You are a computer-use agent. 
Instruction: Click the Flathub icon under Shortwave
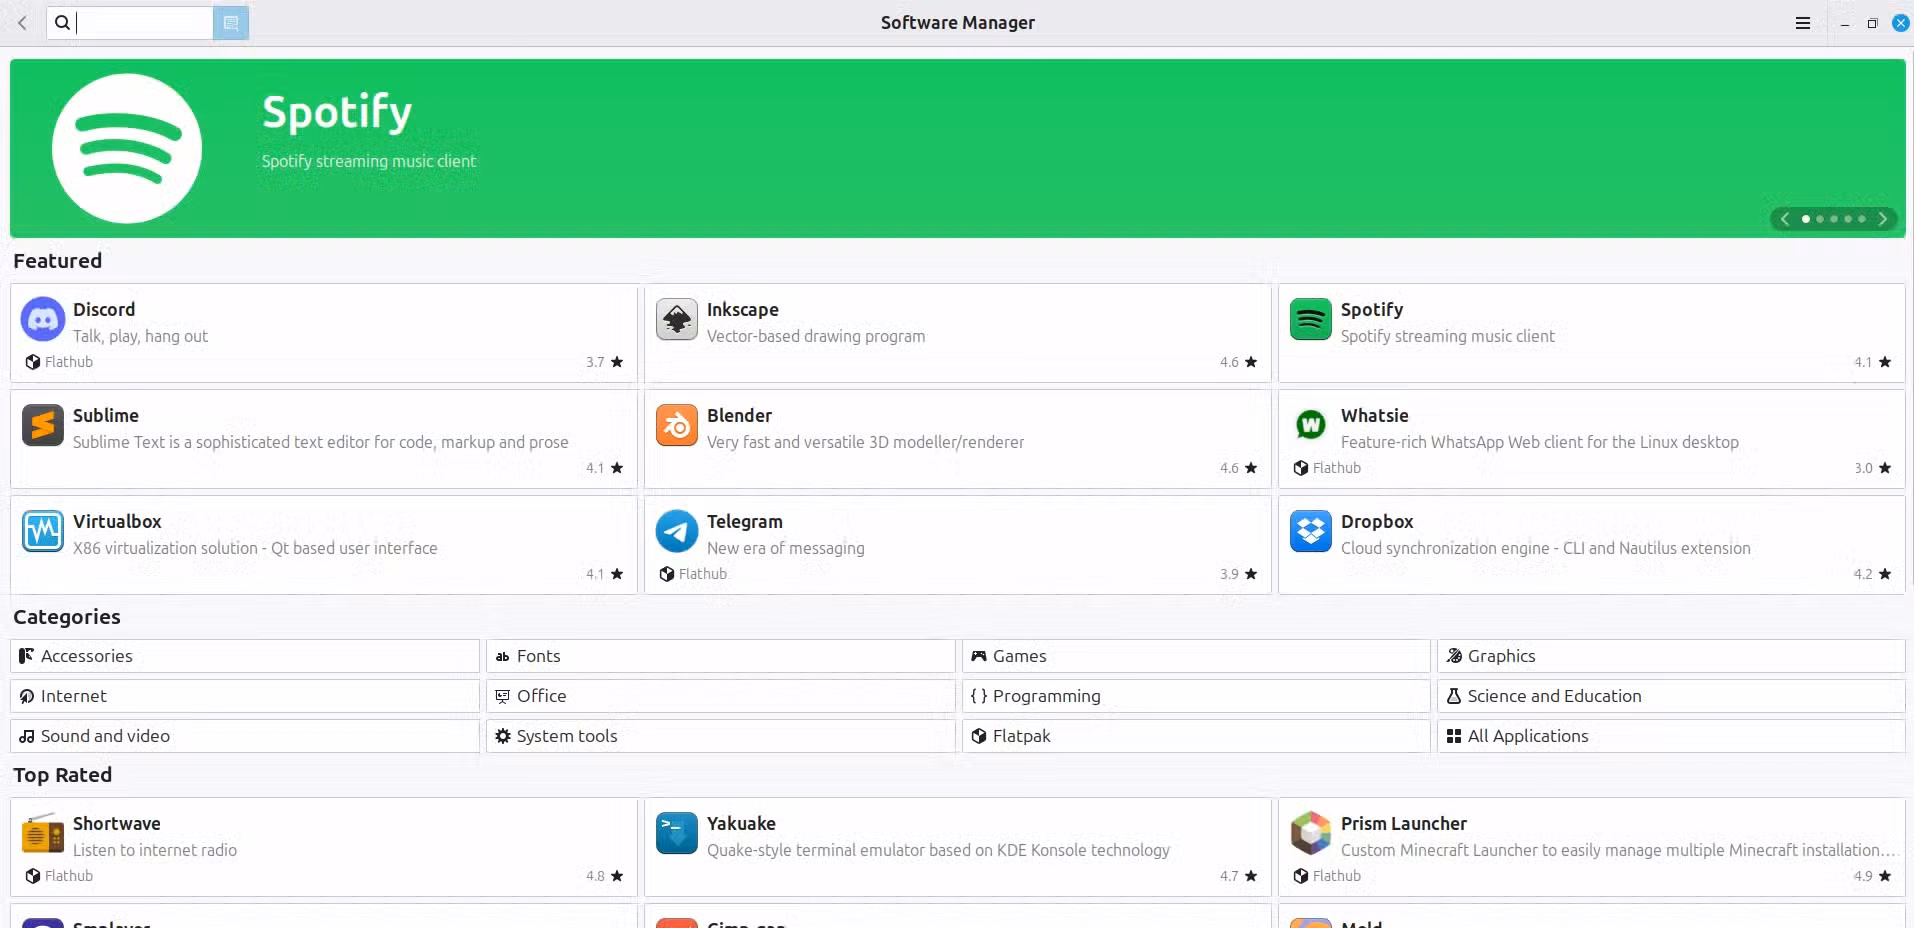33,876
